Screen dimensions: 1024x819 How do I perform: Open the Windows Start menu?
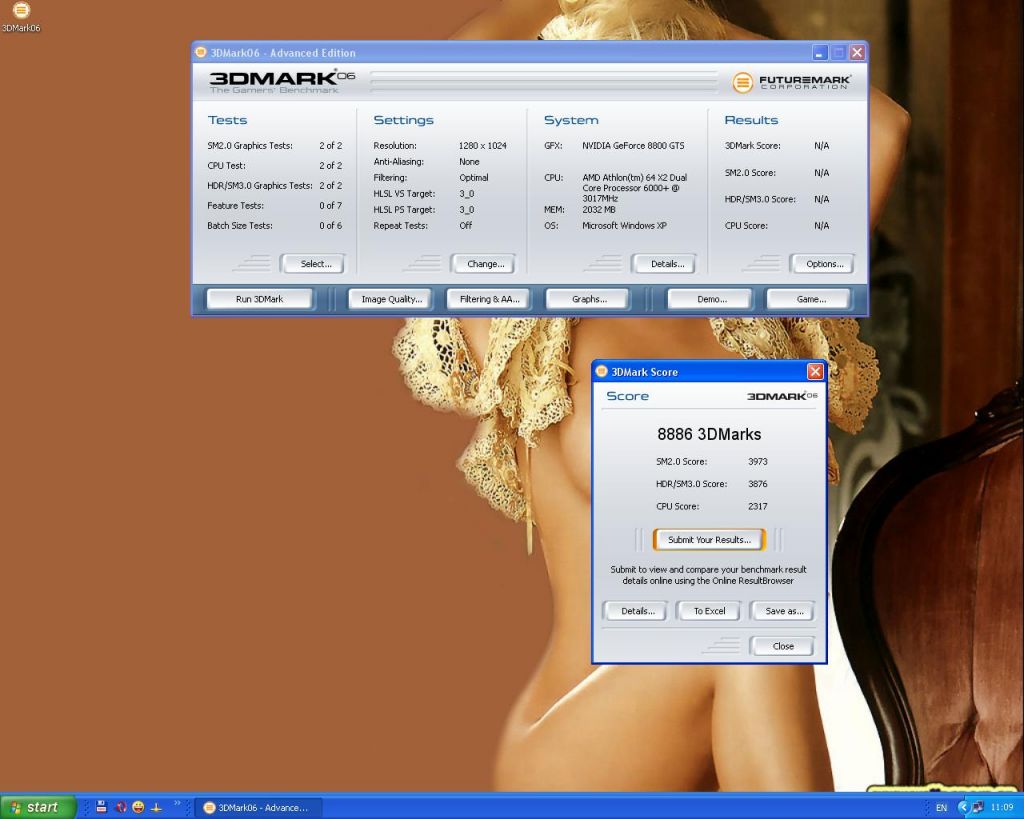tap(38, 807)
